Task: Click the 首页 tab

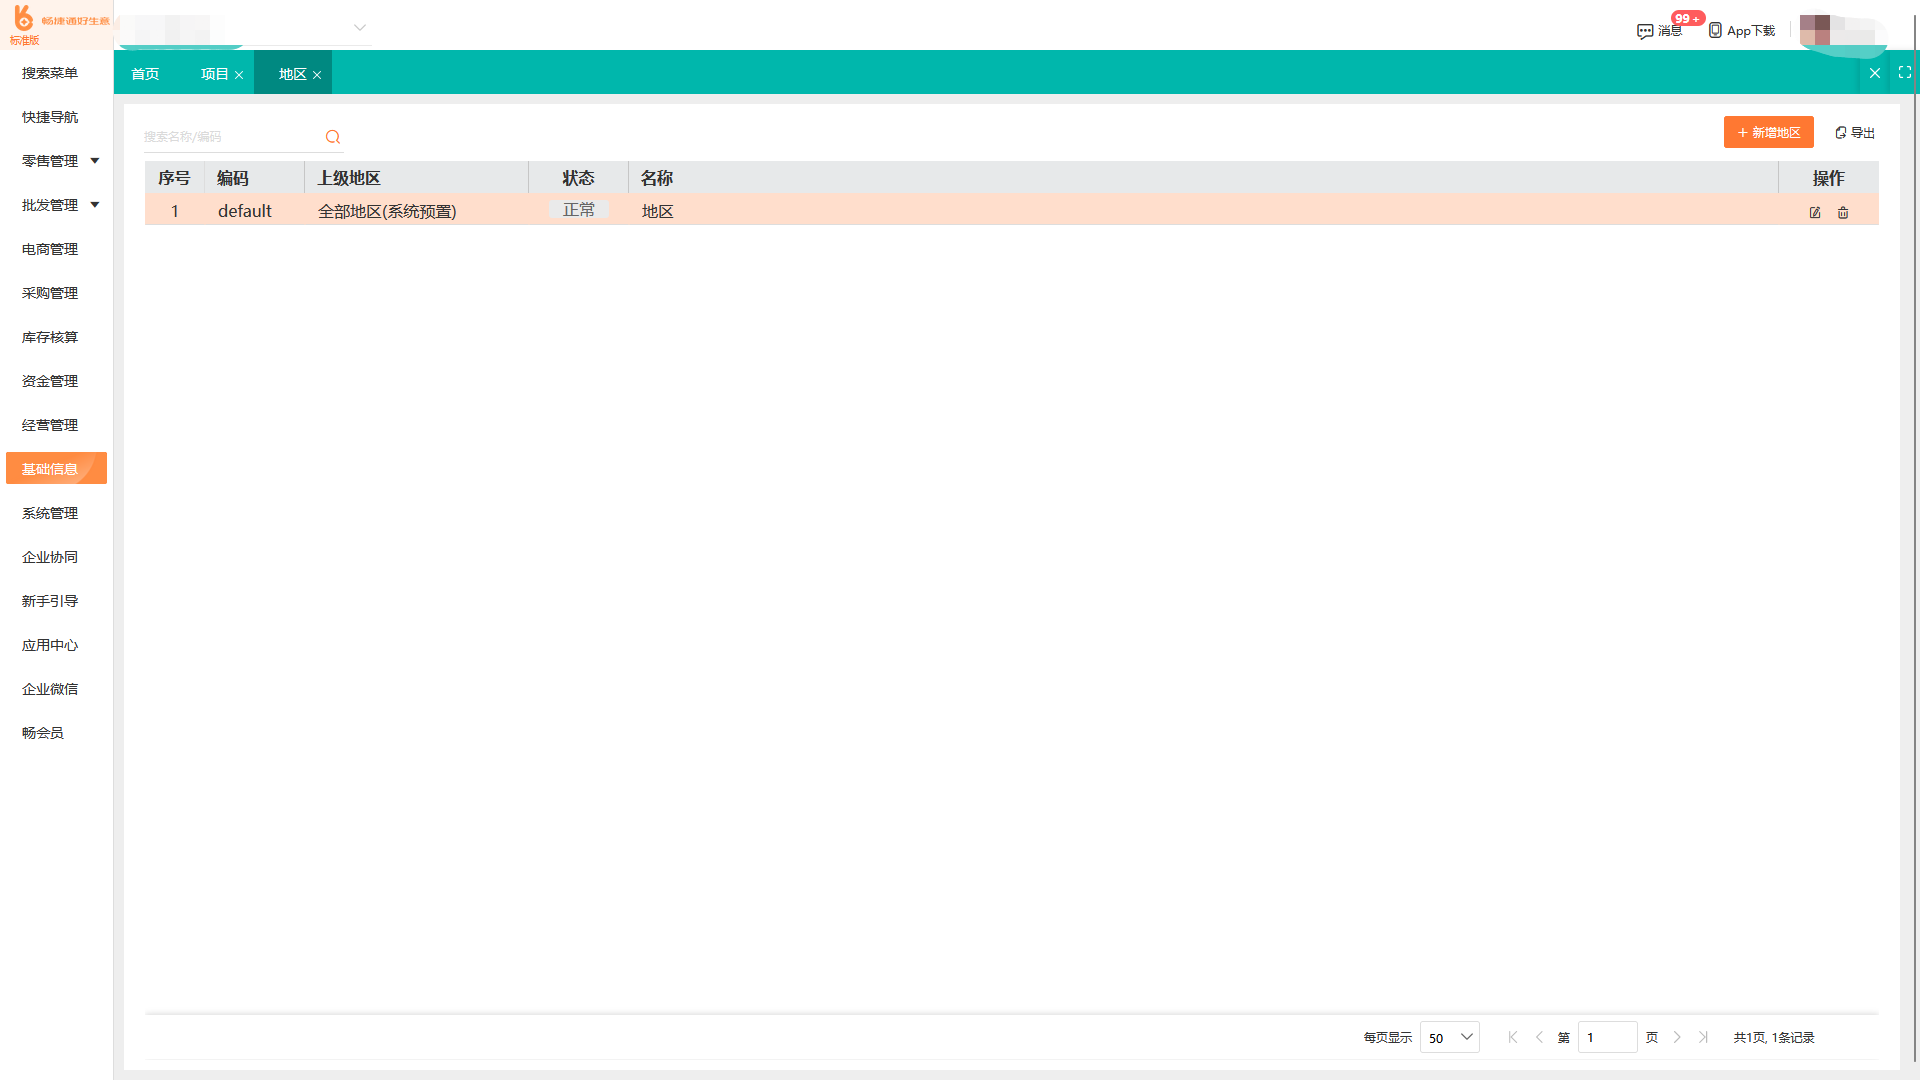Action: 145,74
